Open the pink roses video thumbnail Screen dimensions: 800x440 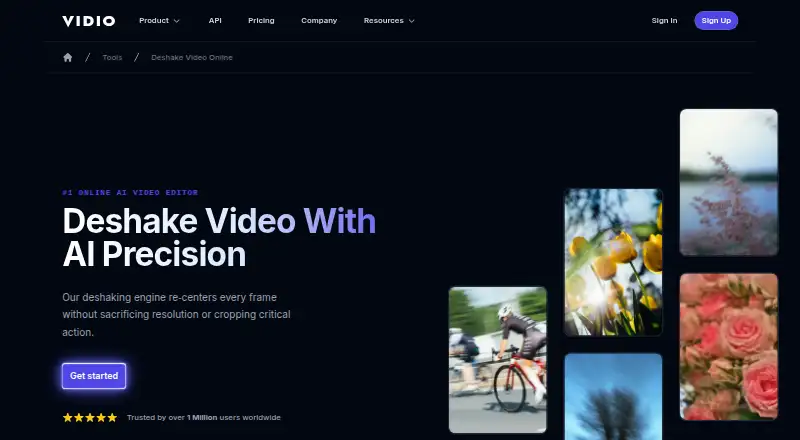tap(729, 347)
